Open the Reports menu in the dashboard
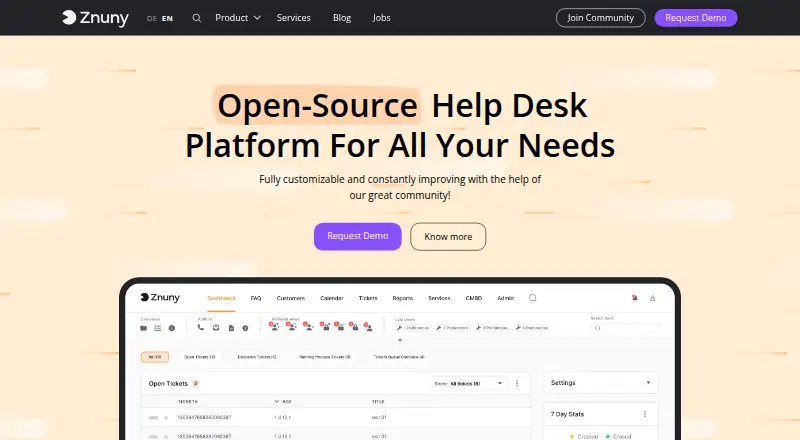 pyautogui.click(x=403, y=298)
